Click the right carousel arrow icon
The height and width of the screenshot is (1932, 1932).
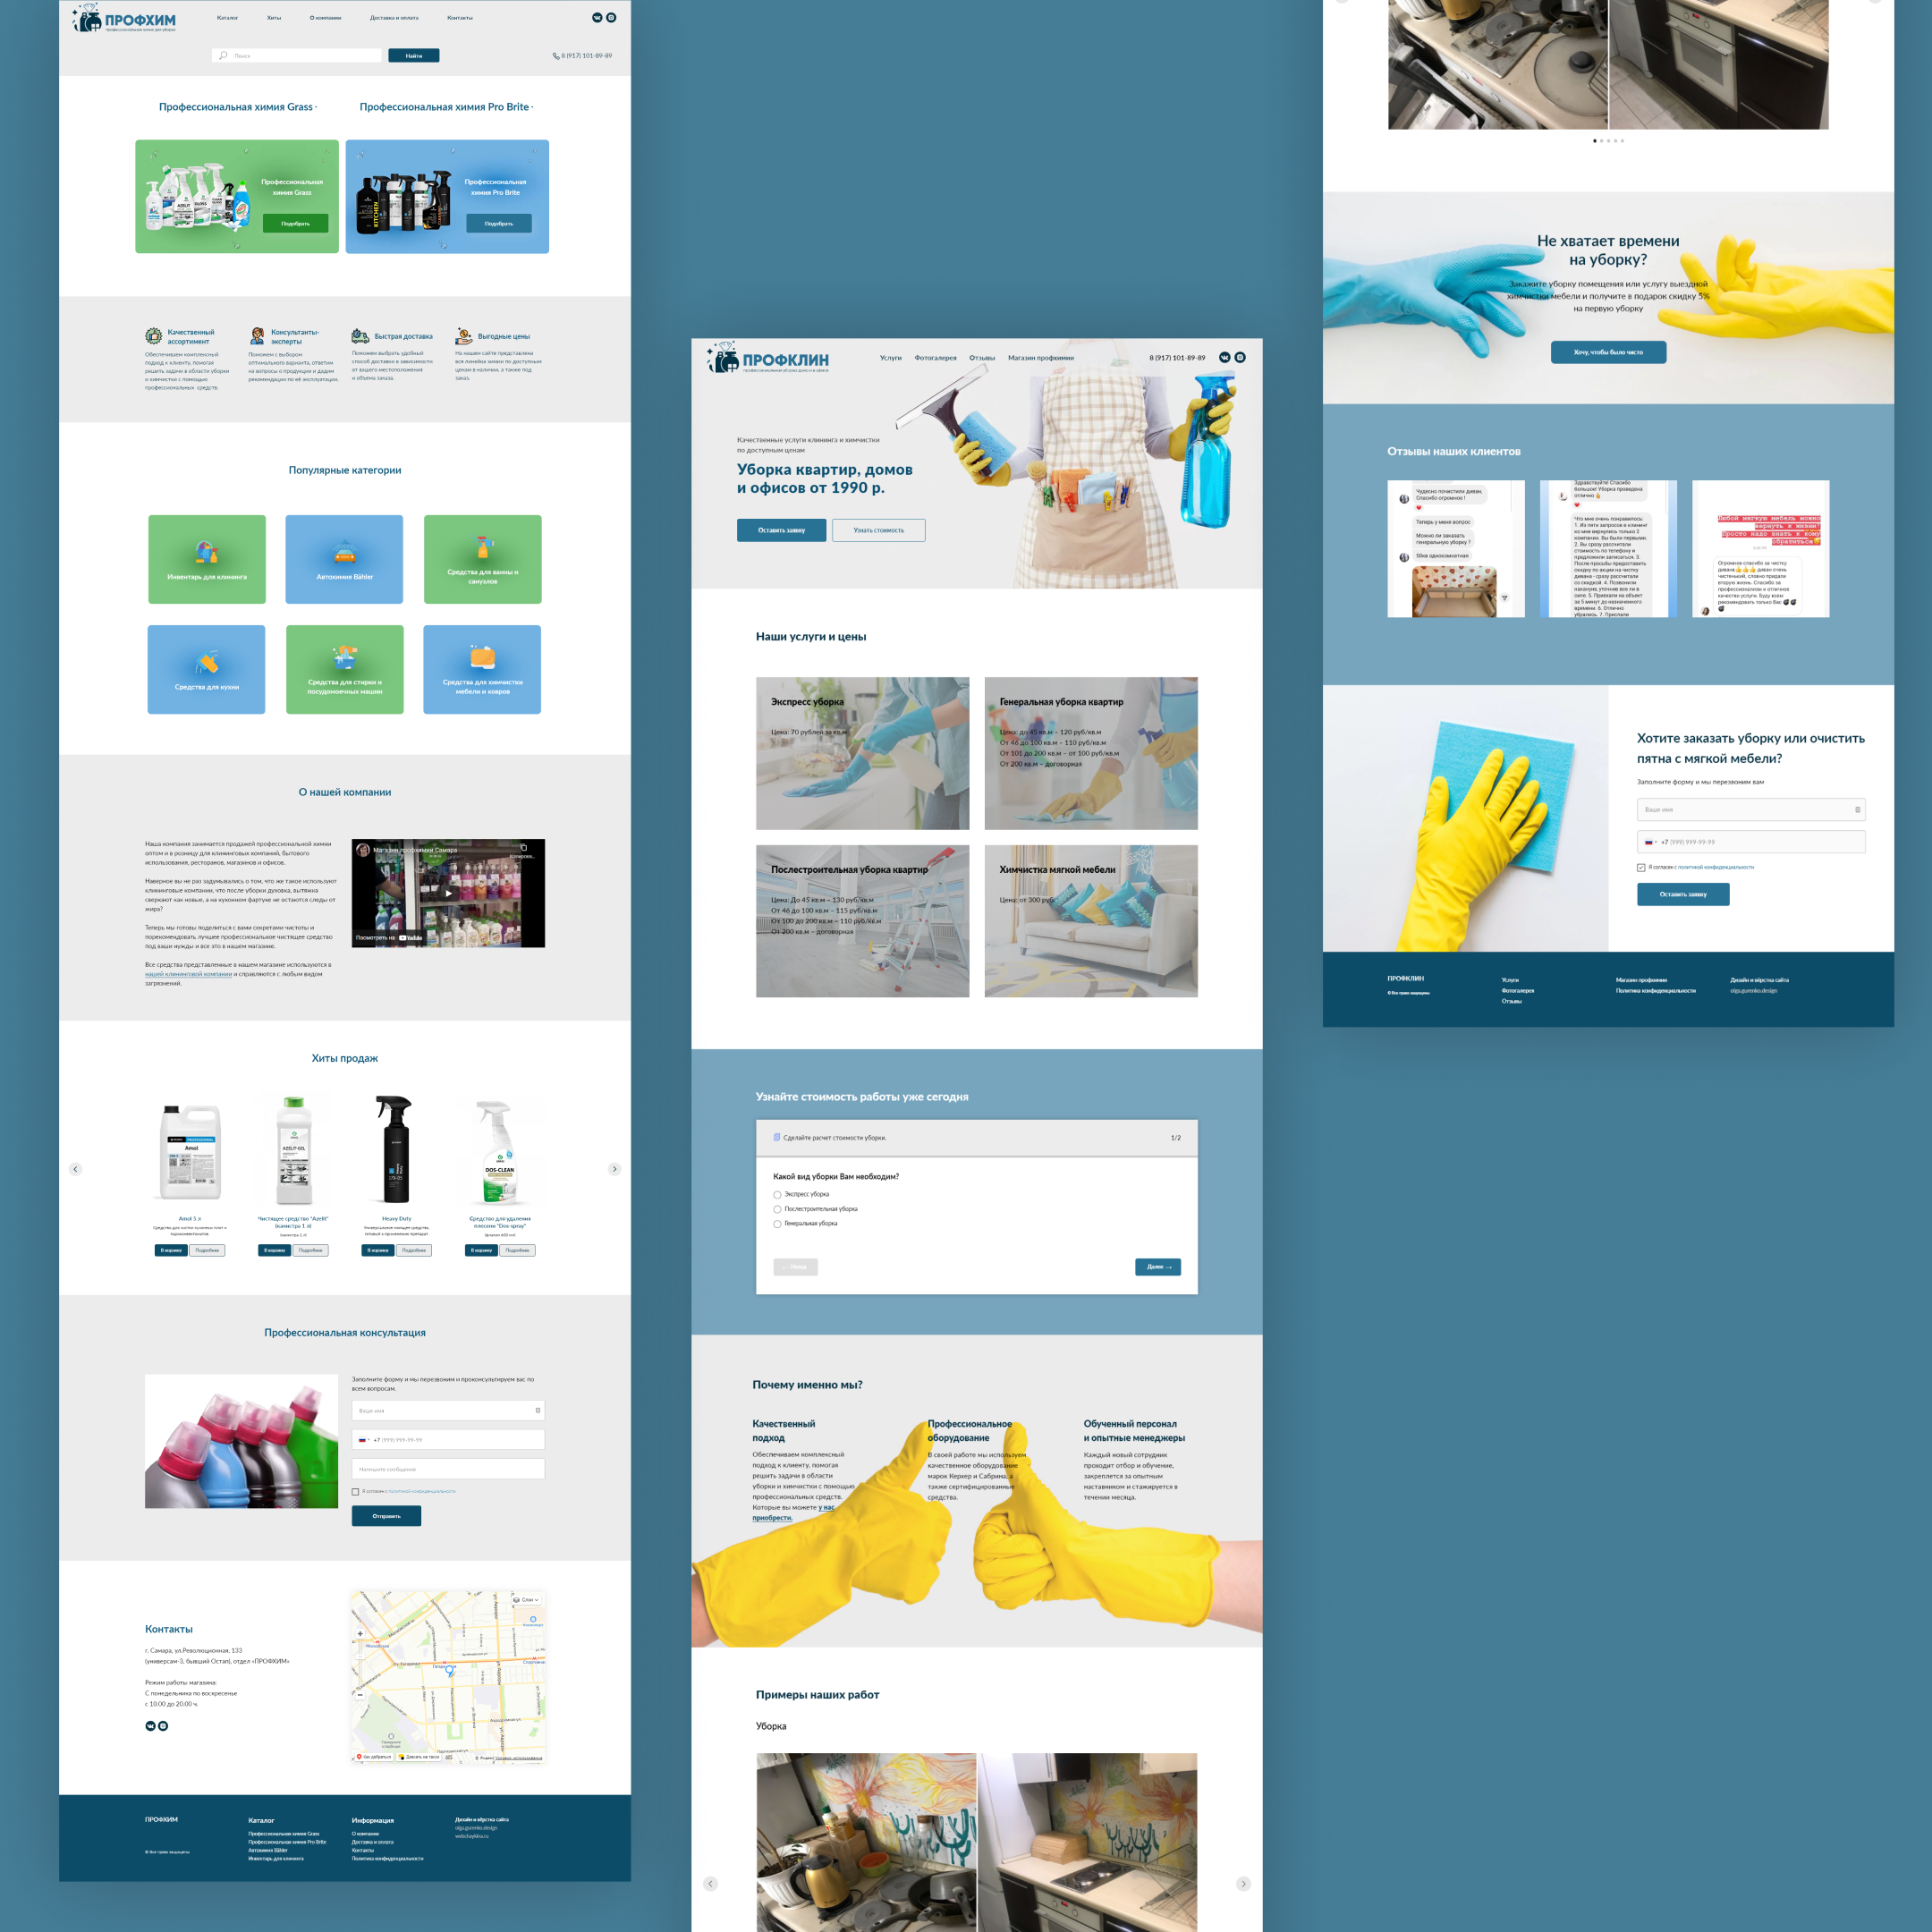[x=617, y=1169]
